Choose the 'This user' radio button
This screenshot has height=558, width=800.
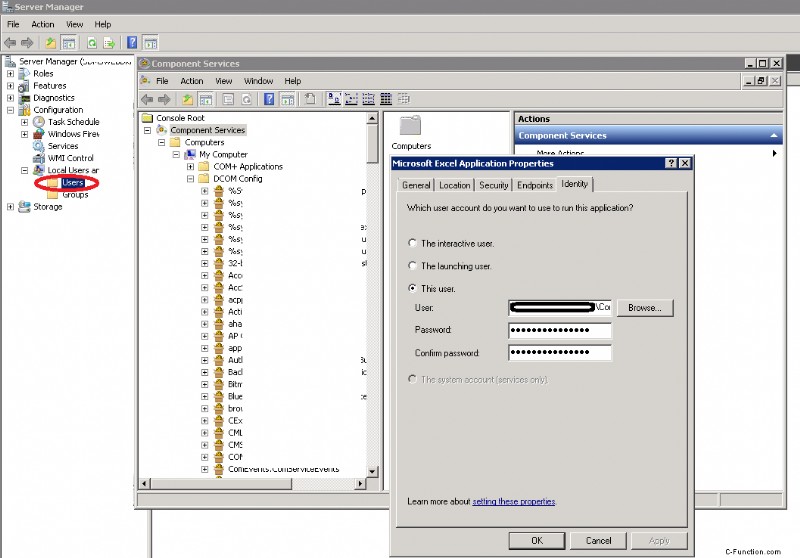413,289
